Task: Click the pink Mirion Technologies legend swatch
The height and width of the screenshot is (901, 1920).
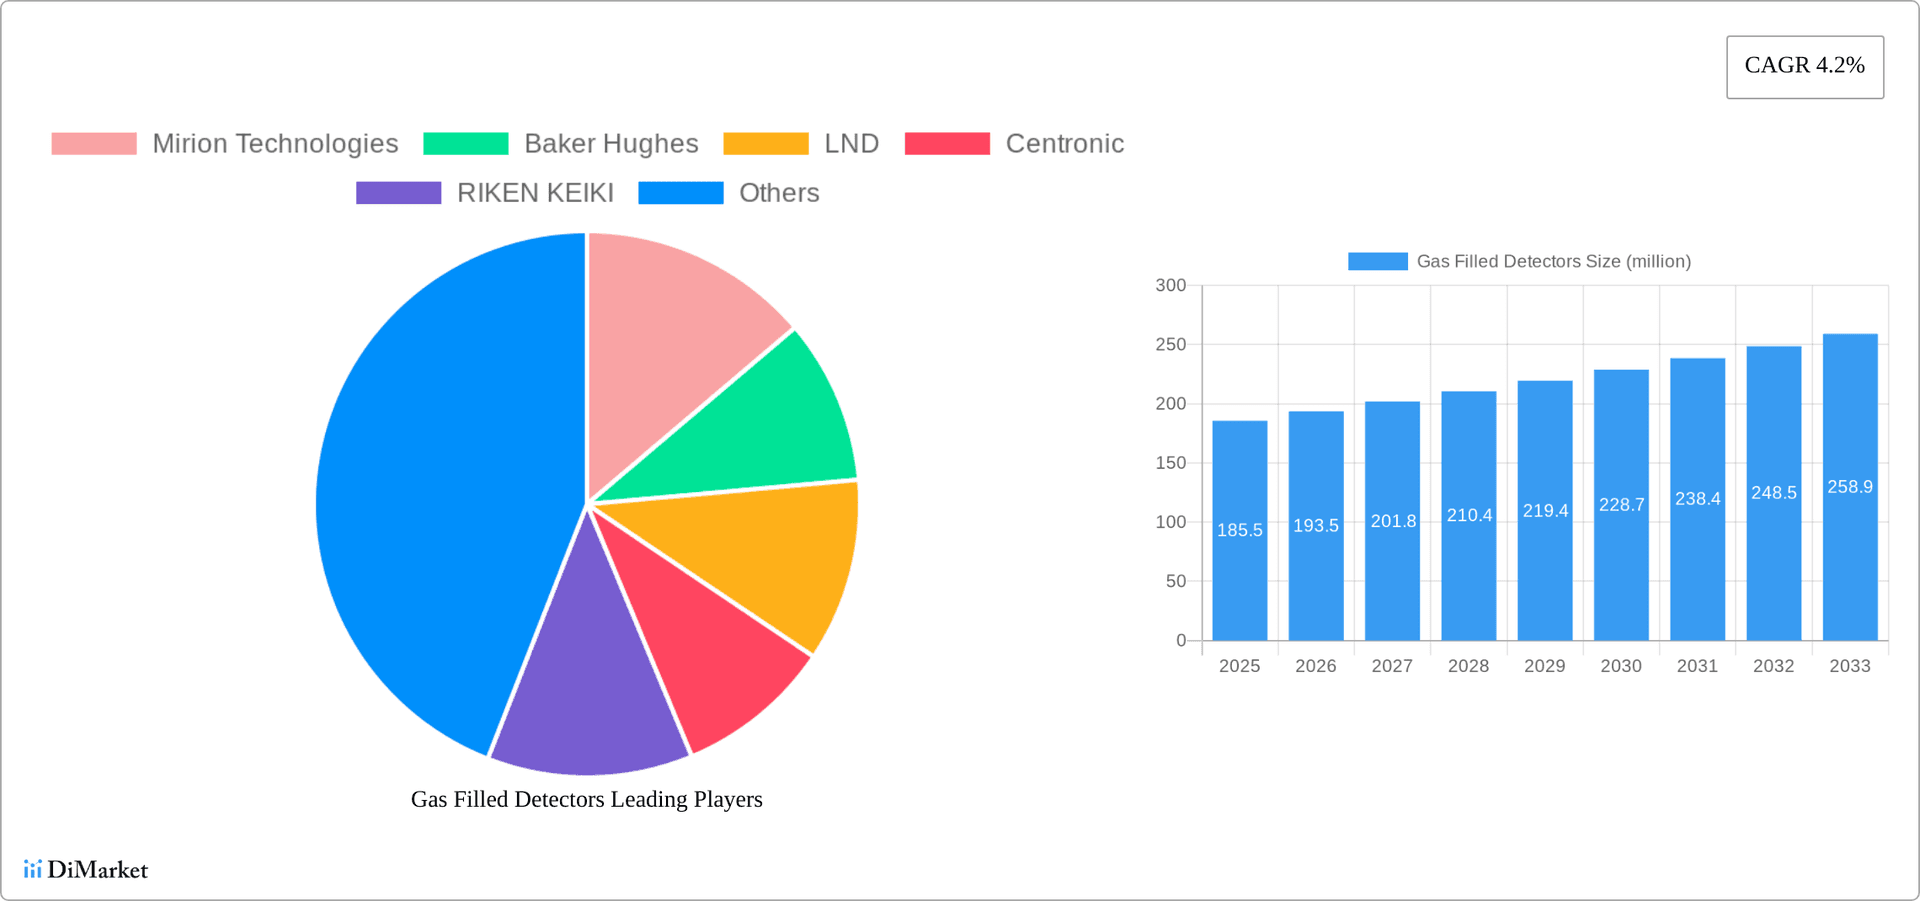Action: tap(93, 143)
